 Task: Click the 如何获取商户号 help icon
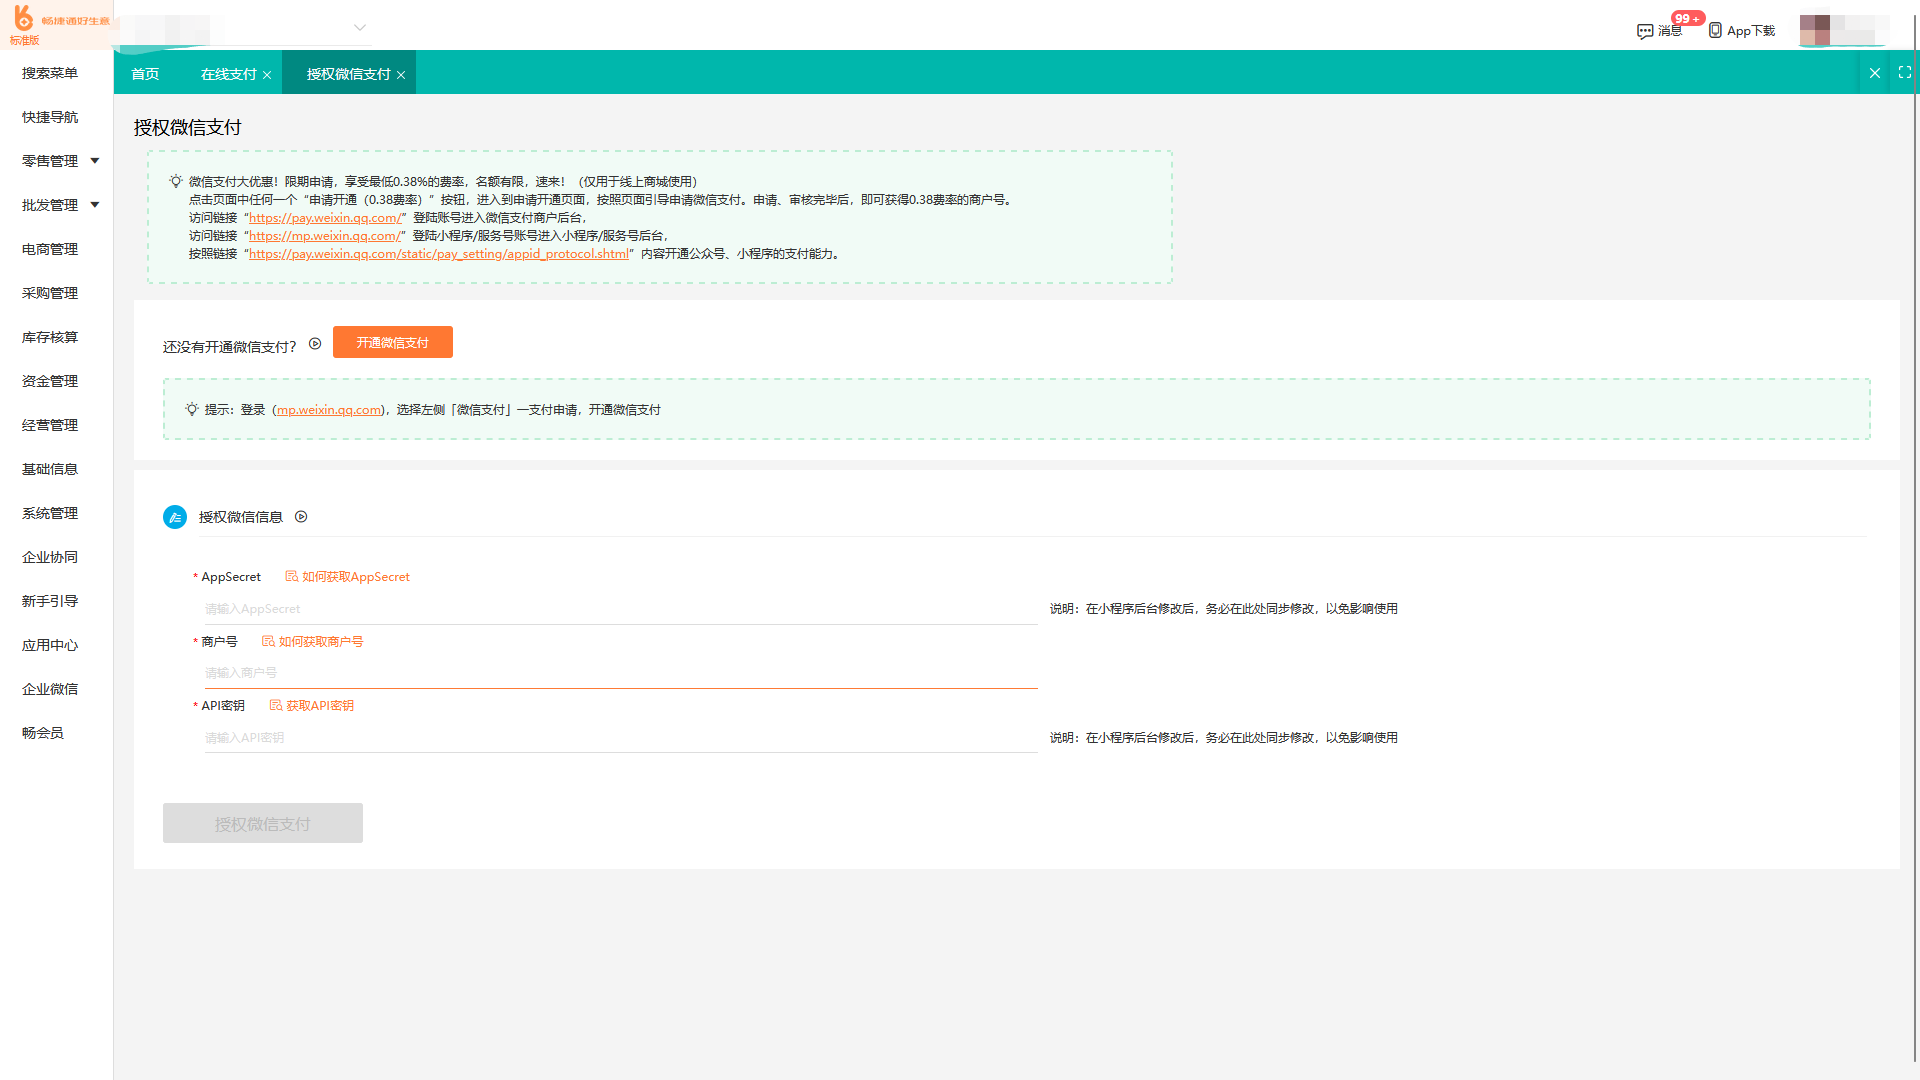[x=264, y=640]
